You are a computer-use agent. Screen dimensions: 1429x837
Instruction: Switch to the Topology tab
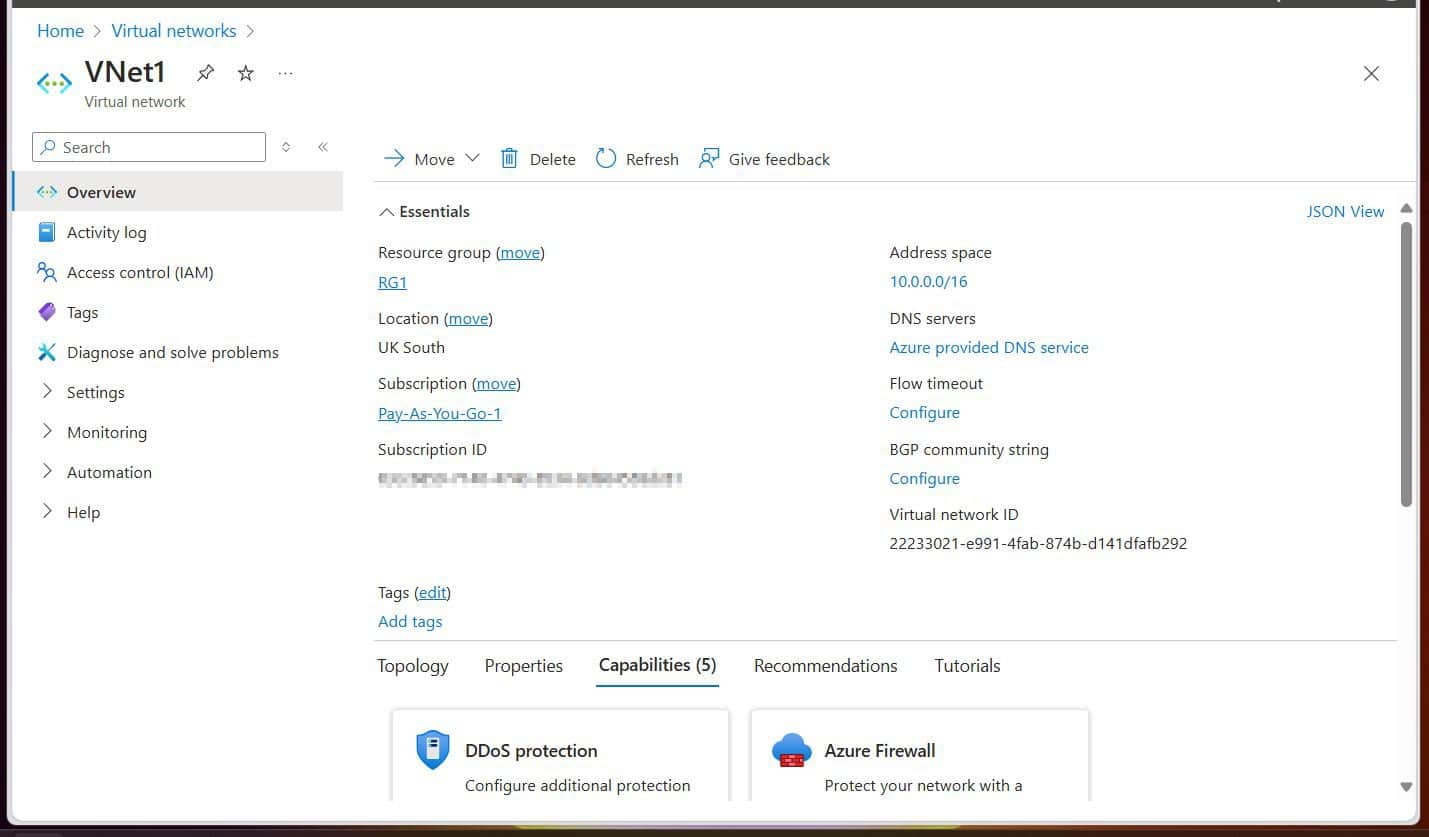(412, 665)
